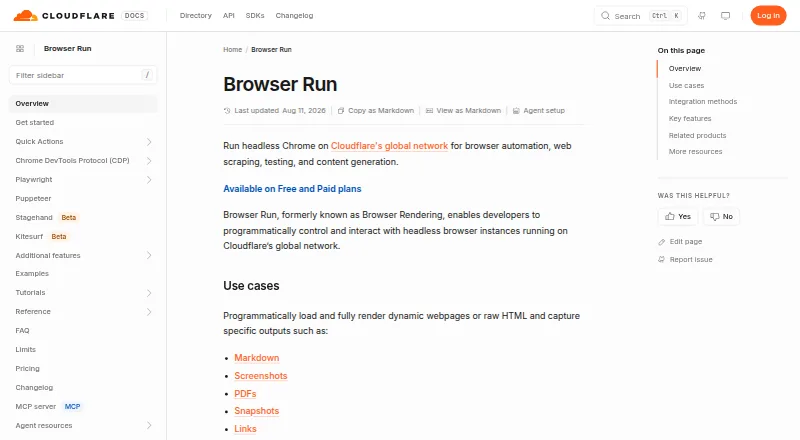Open the Changelog nav item in header
Screen dimensions: 800x440
[294, 16]
